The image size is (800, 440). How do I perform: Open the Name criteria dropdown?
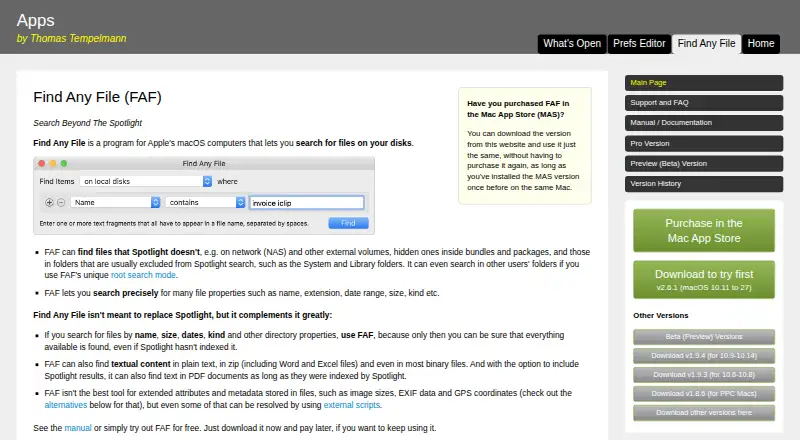click(115, 203)
